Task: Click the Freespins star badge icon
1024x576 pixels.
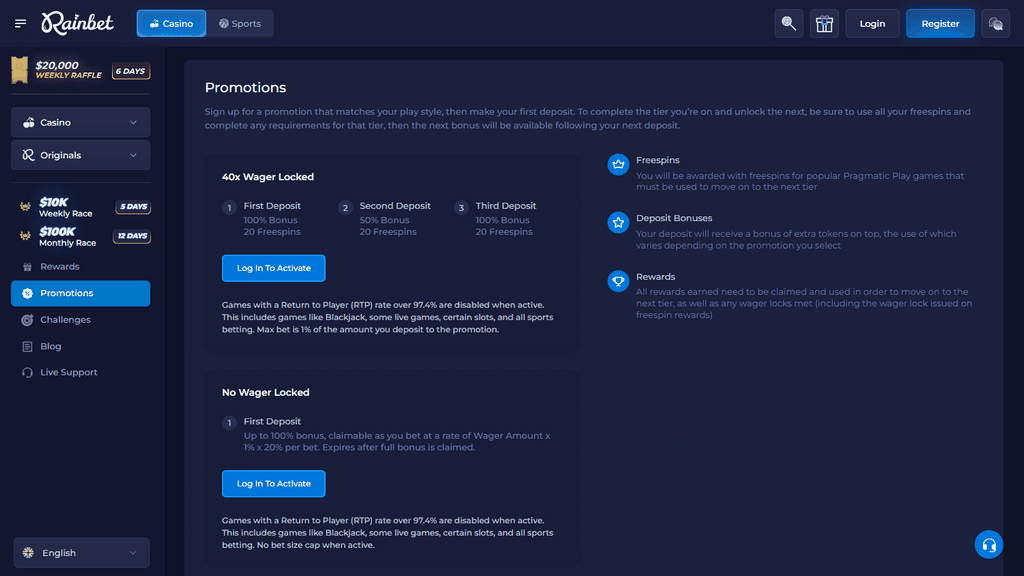Action: coord(617,164)
